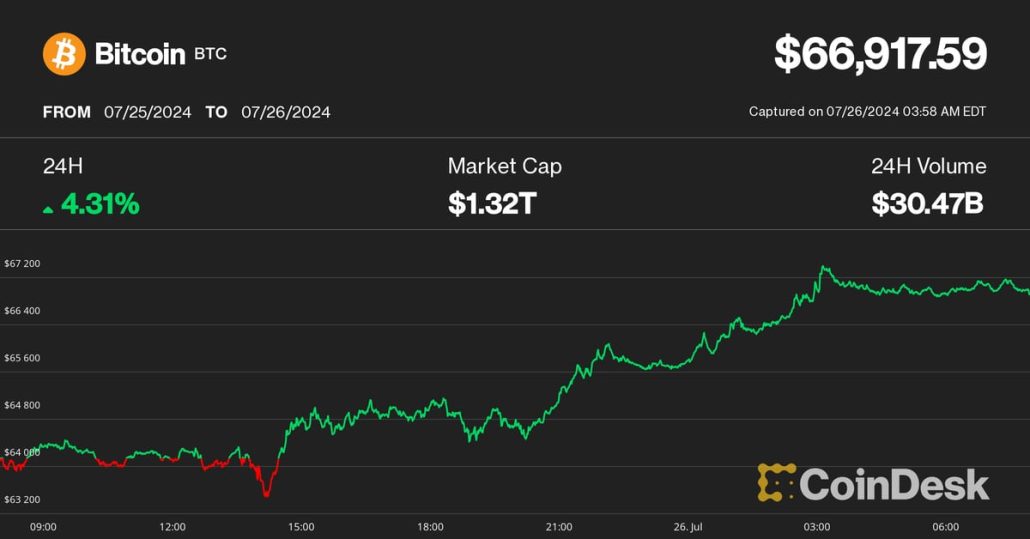Click the 24H Volume label

(x=928, y=167)
